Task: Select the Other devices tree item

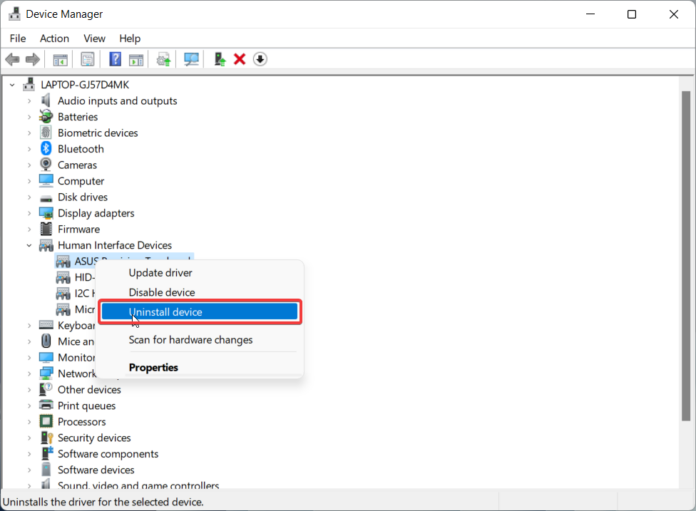Action: point(89,389)
